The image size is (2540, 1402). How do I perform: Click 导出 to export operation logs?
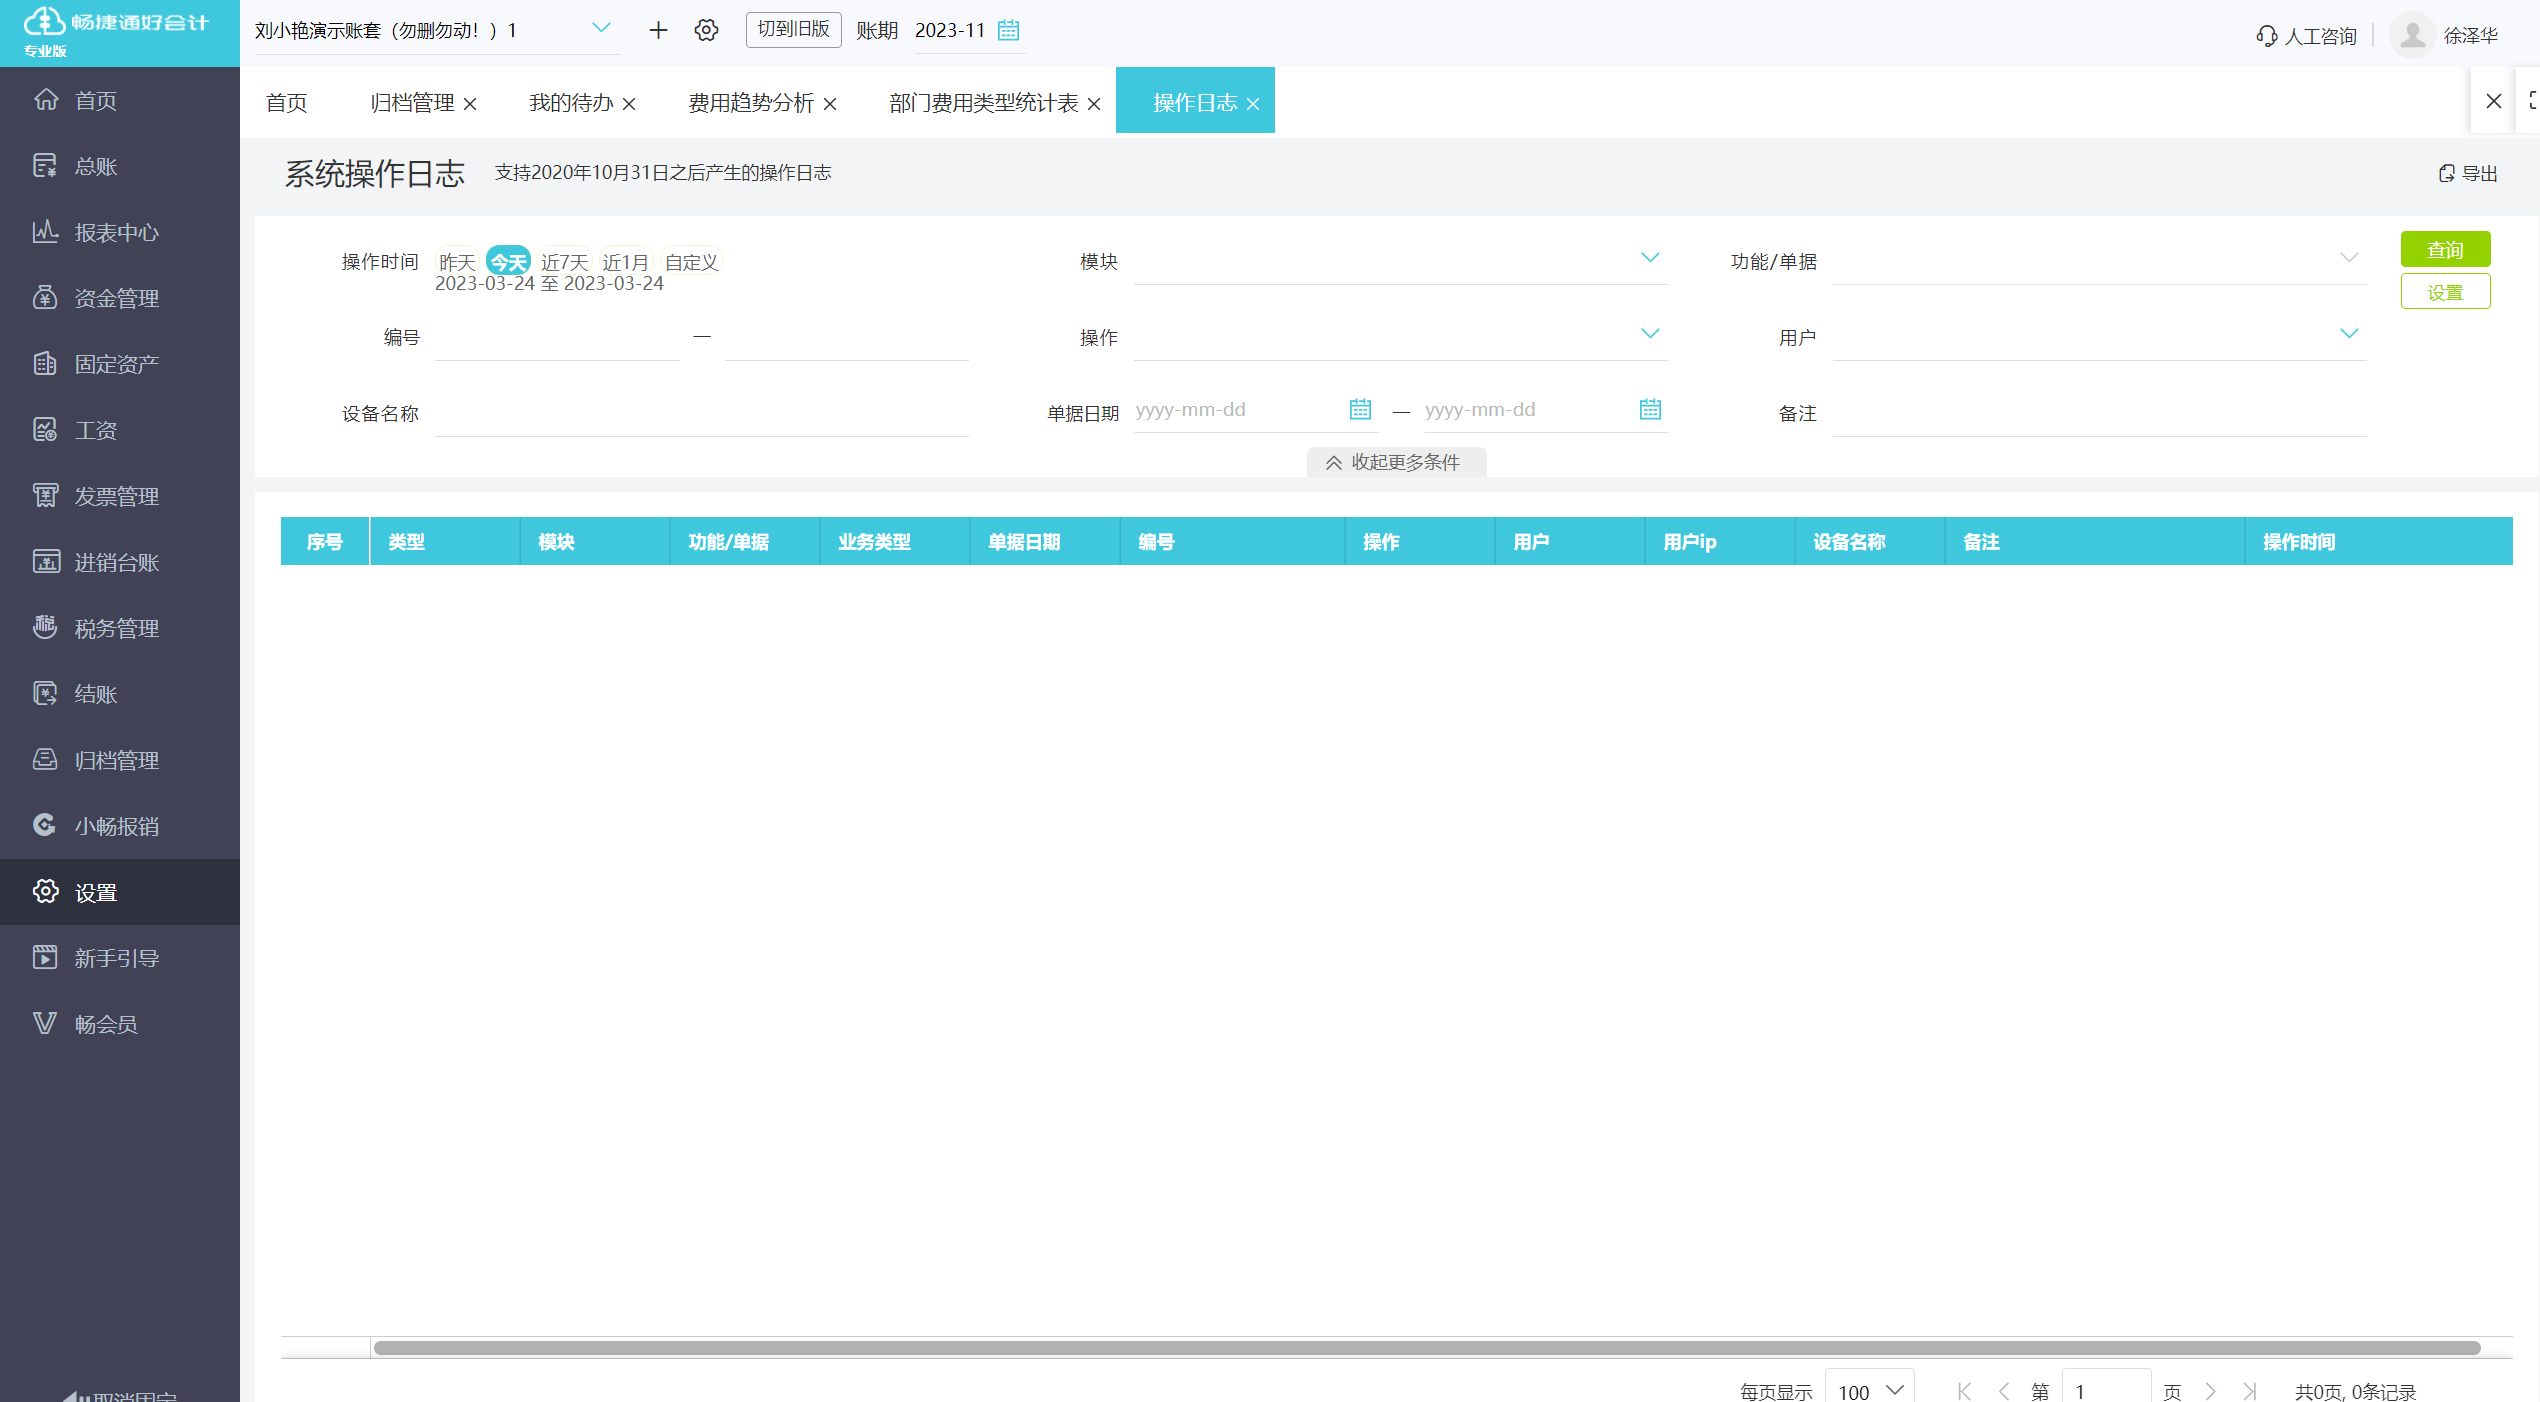coord(2471,171)
